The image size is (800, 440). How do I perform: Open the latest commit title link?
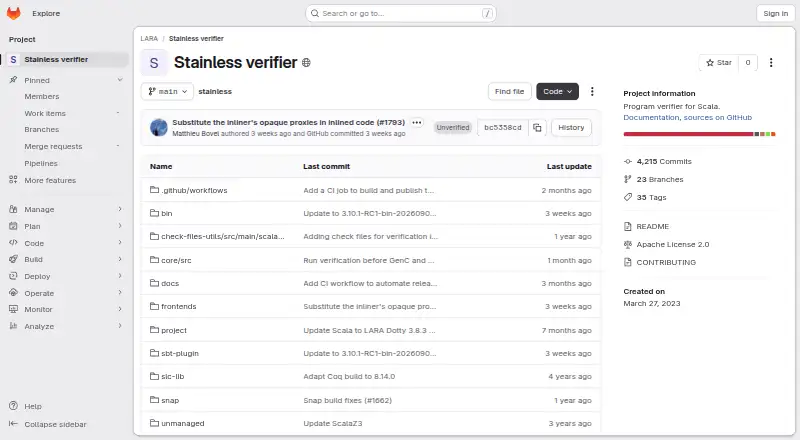pyautogui.click(x=288, y=123)
